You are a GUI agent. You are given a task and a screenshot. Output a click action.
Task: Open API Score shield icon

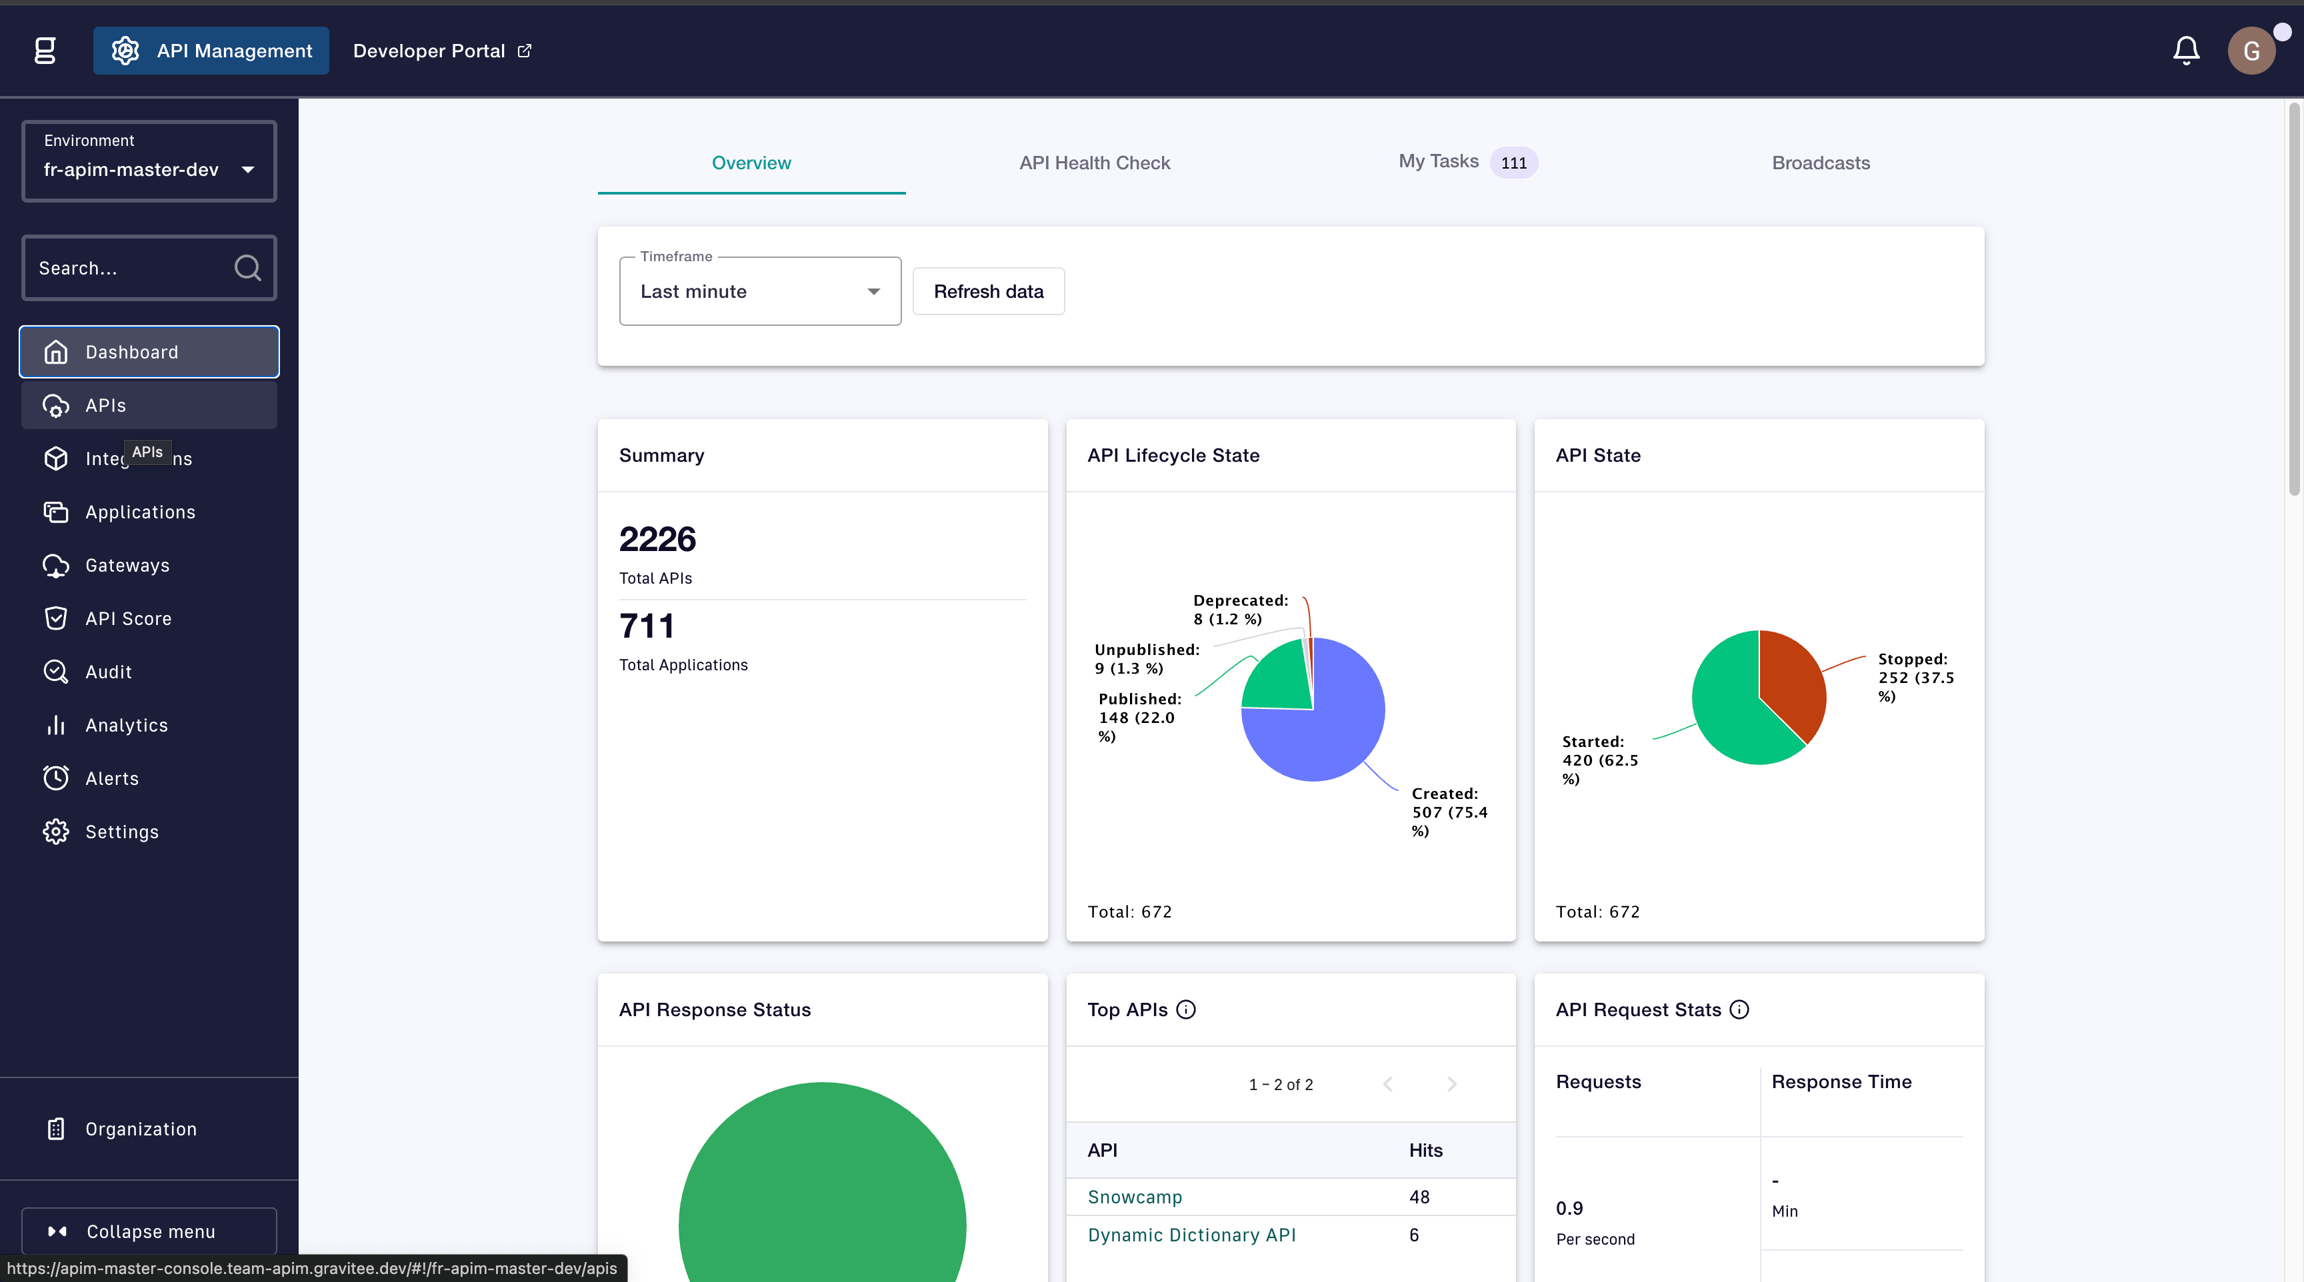tap(56, 618)
